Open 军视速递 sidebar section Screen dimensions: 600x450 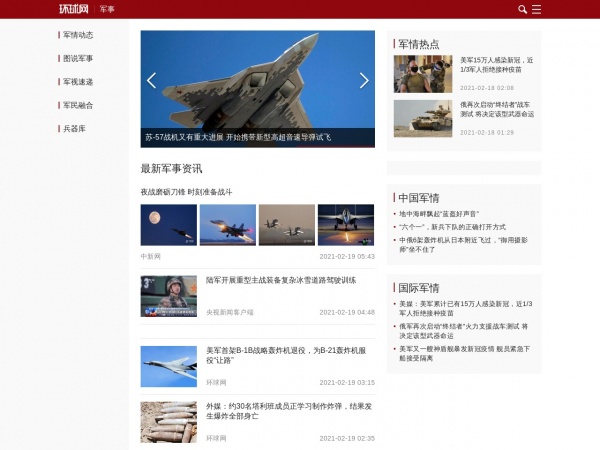click(78, 82)
